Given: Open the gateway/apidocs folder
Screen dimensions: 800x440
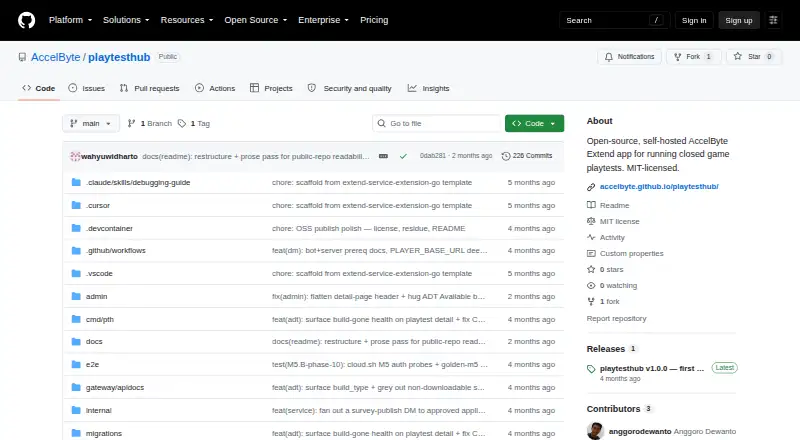Looking at the screenshot, I should click(x=115, y=387).
